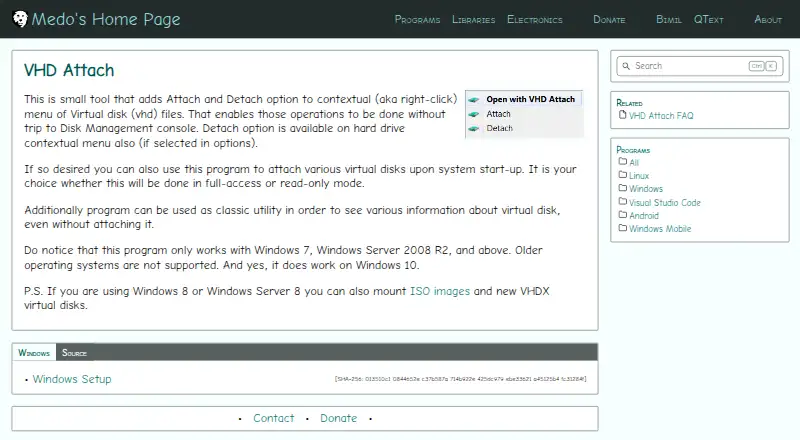800x440 pixels.
Task: Open the Windows programs category
Action: [646, 189]
